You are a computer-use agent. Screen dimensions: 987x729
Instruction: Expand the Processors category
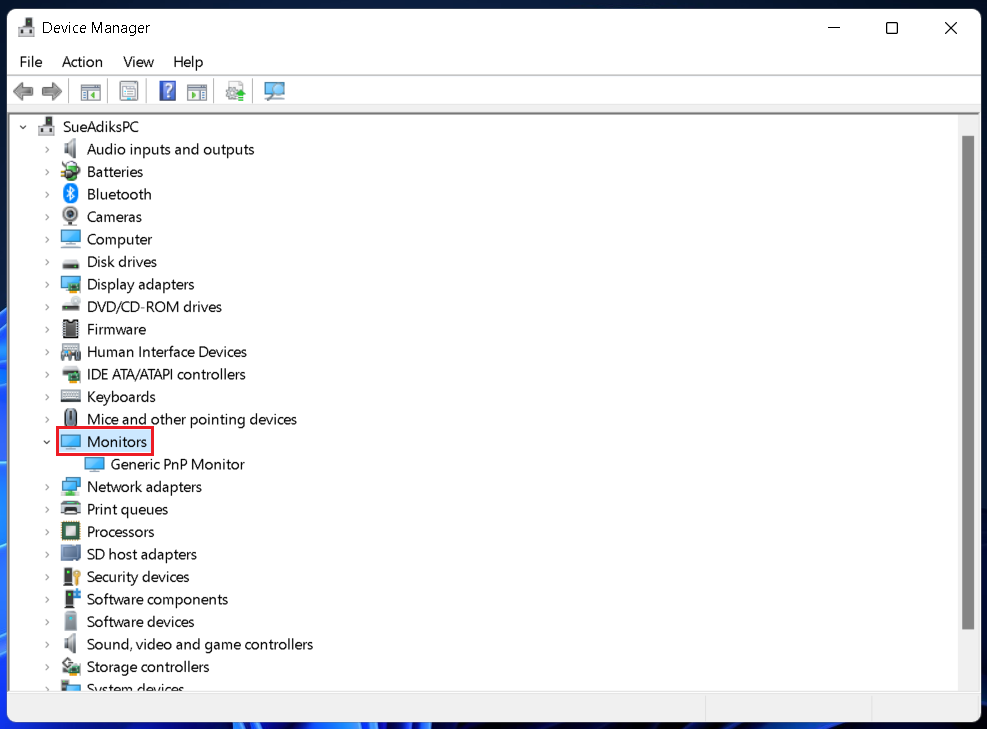coord(47,532)
